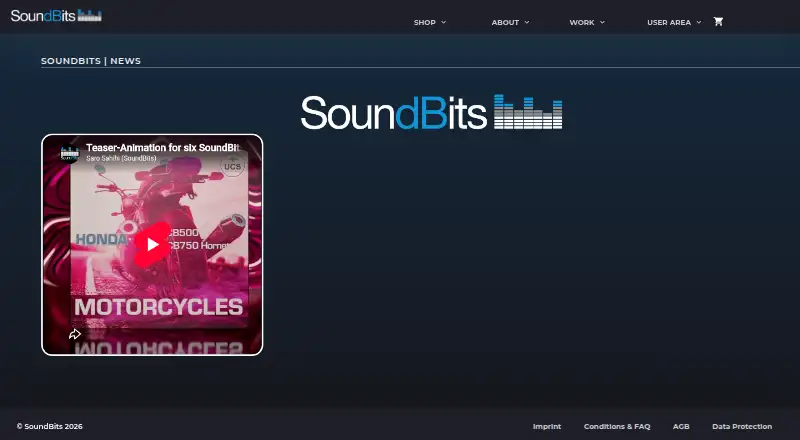Open the AGB footer link
This screenshot has height=440, width=800.
681,426
